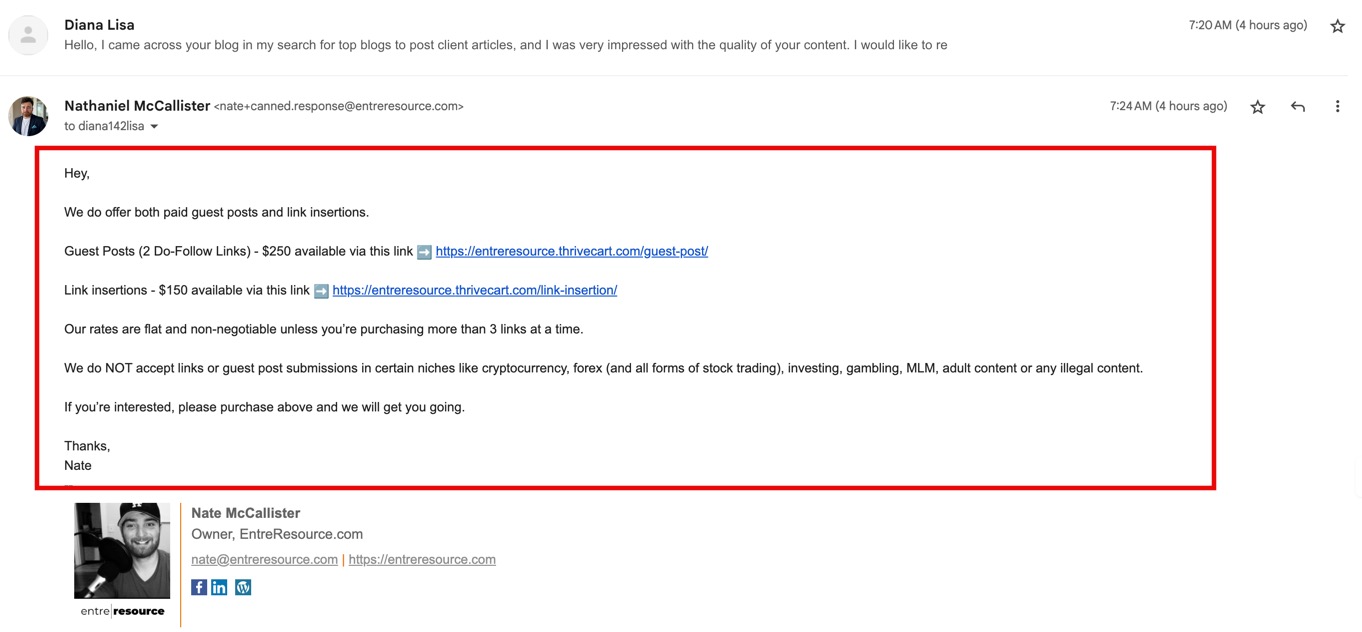Click the Nathaniel McCallister sender name
The height and width of the screenshot is (632, 1362).
pyautogui.click(x=137, y=106)
